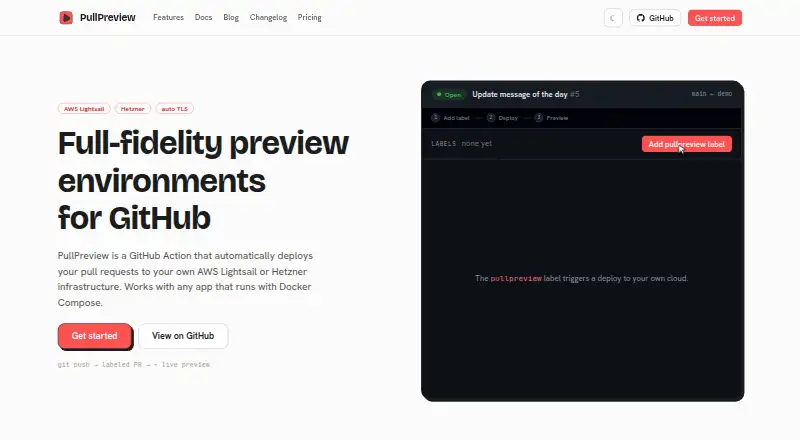The height and width of the screenshot is (440, 800).
Task: Click the Deploy step indicator
Action: point(502,118)
